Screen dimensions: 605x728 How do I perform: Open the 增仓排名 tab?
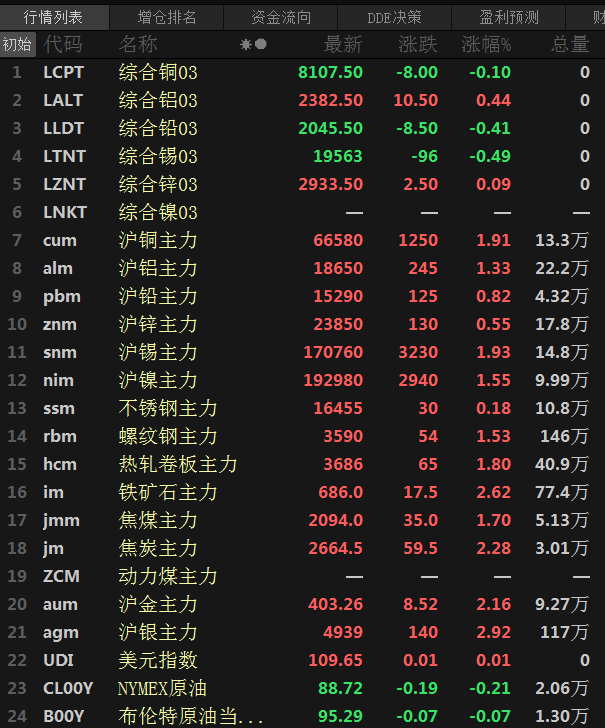[x=167, y=17]
